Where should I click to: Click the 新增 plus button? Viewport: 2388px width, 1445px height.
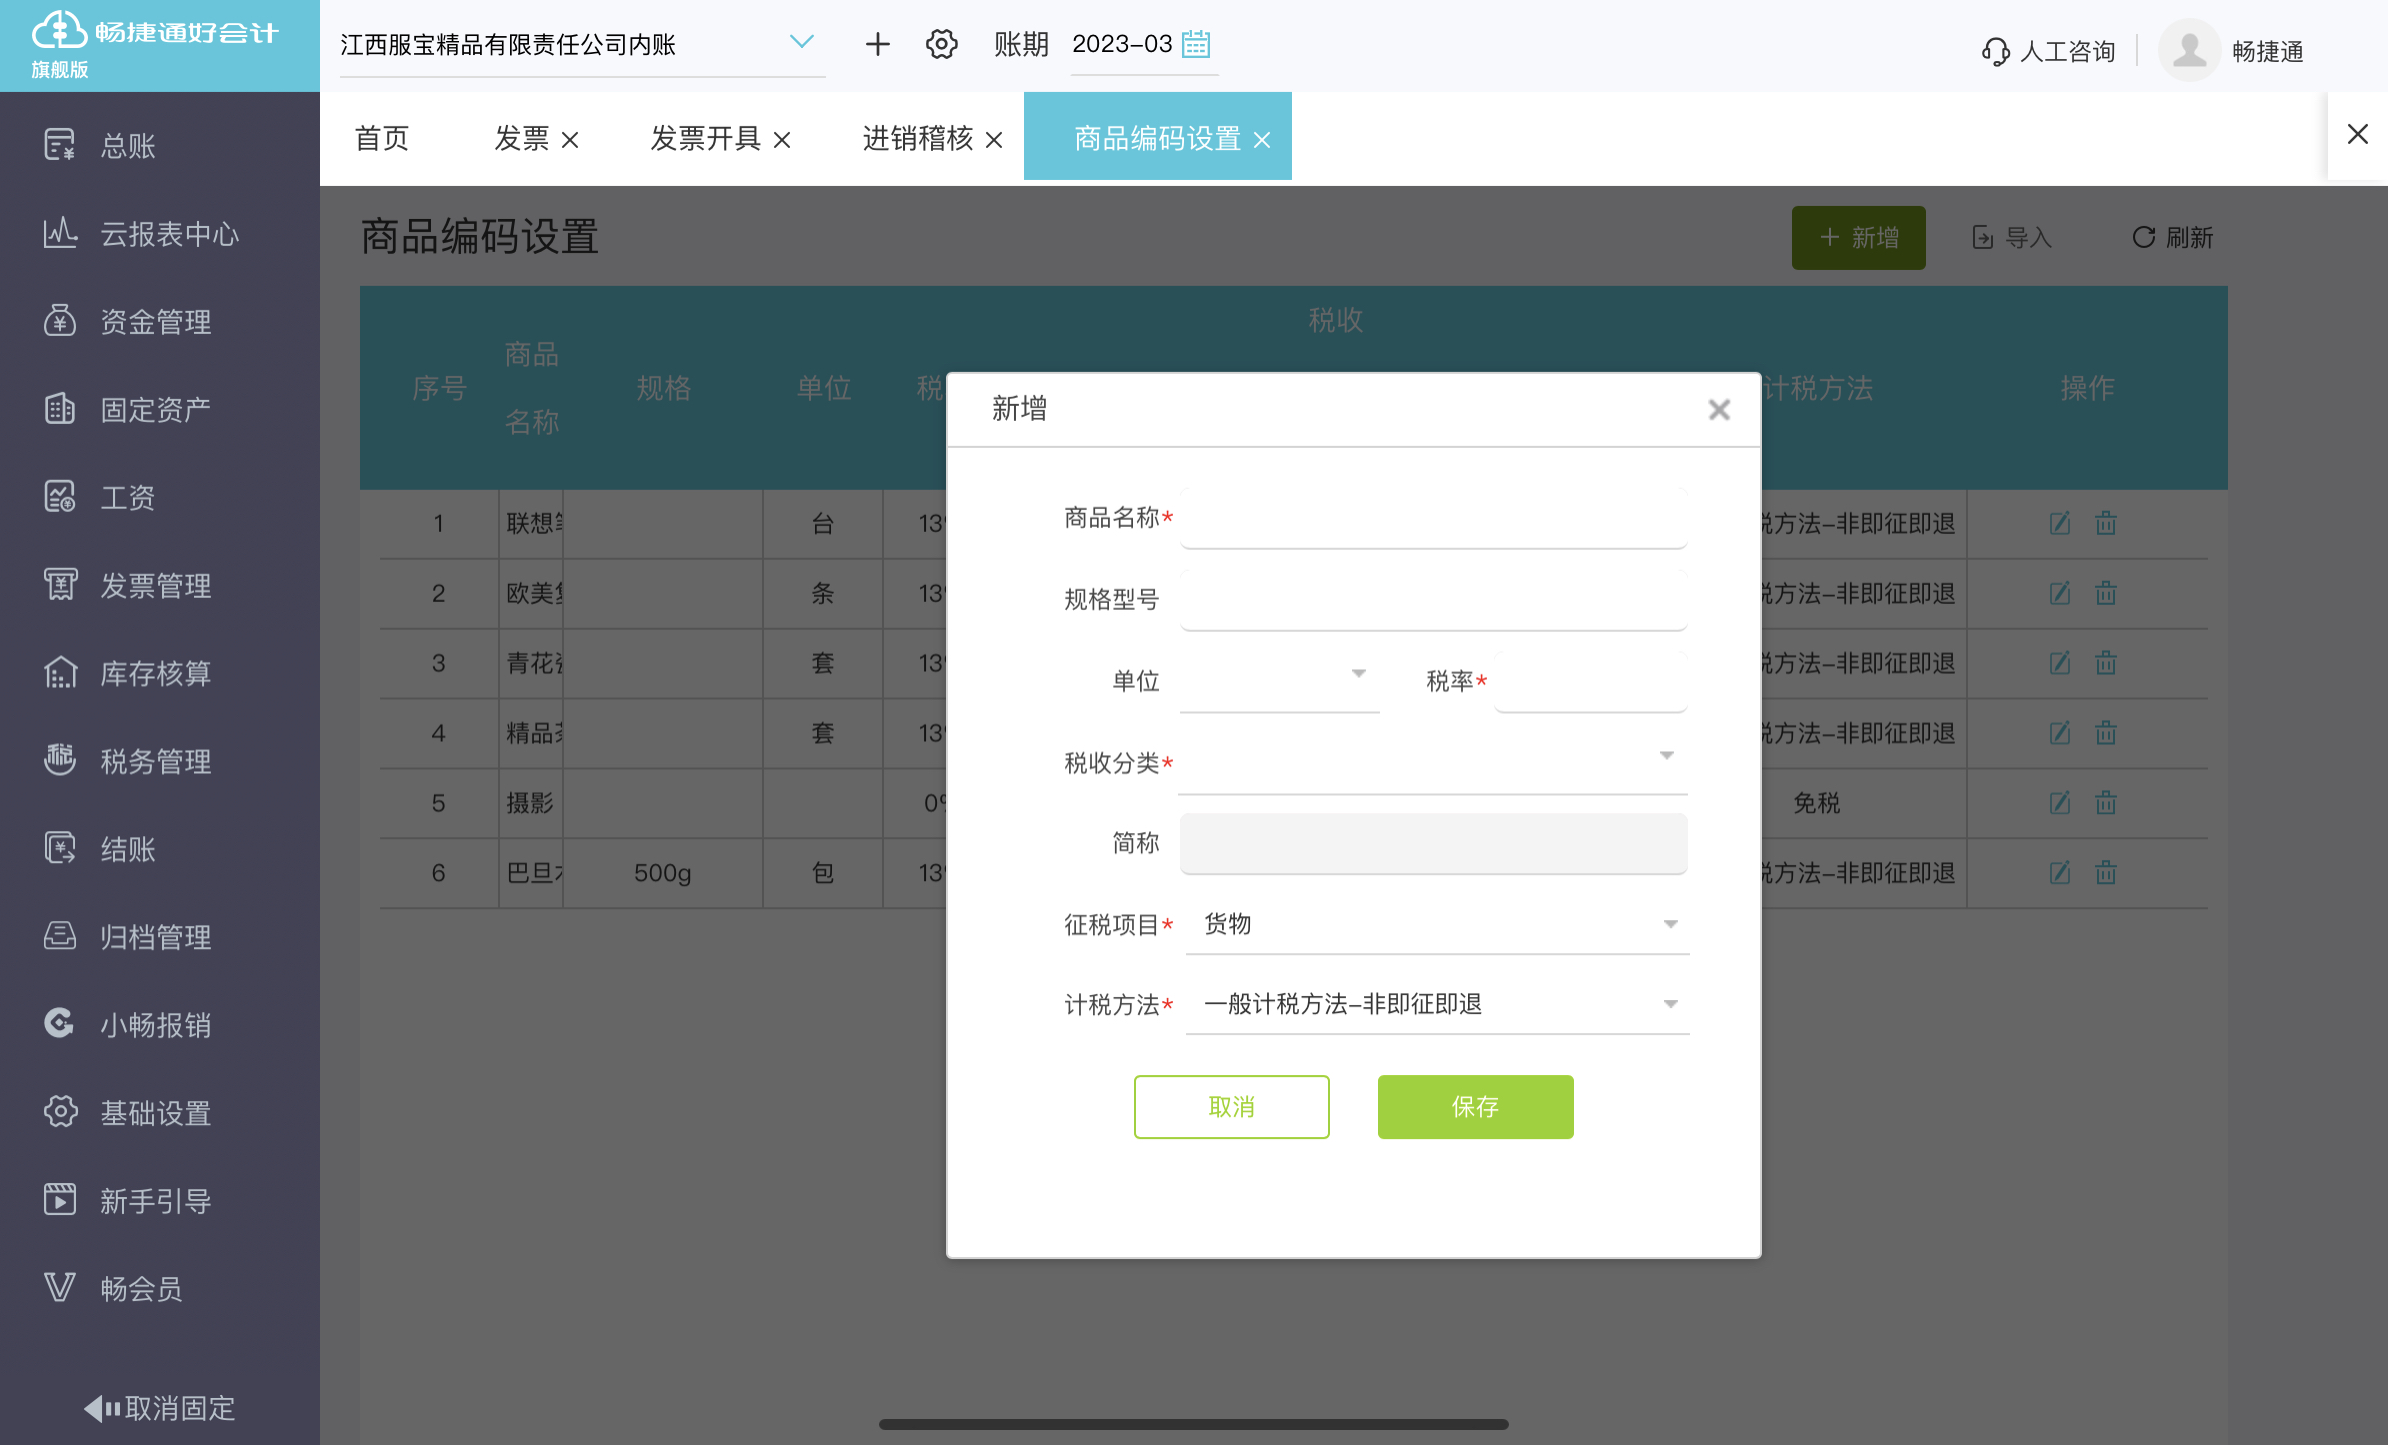click(x=1859, y=237)
